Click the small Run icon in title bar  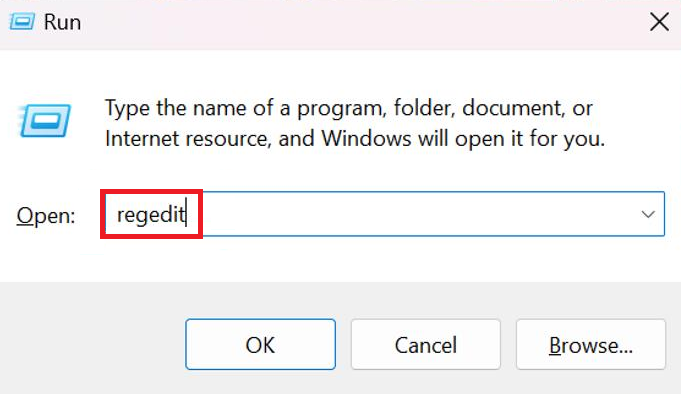tap(22, 21)
